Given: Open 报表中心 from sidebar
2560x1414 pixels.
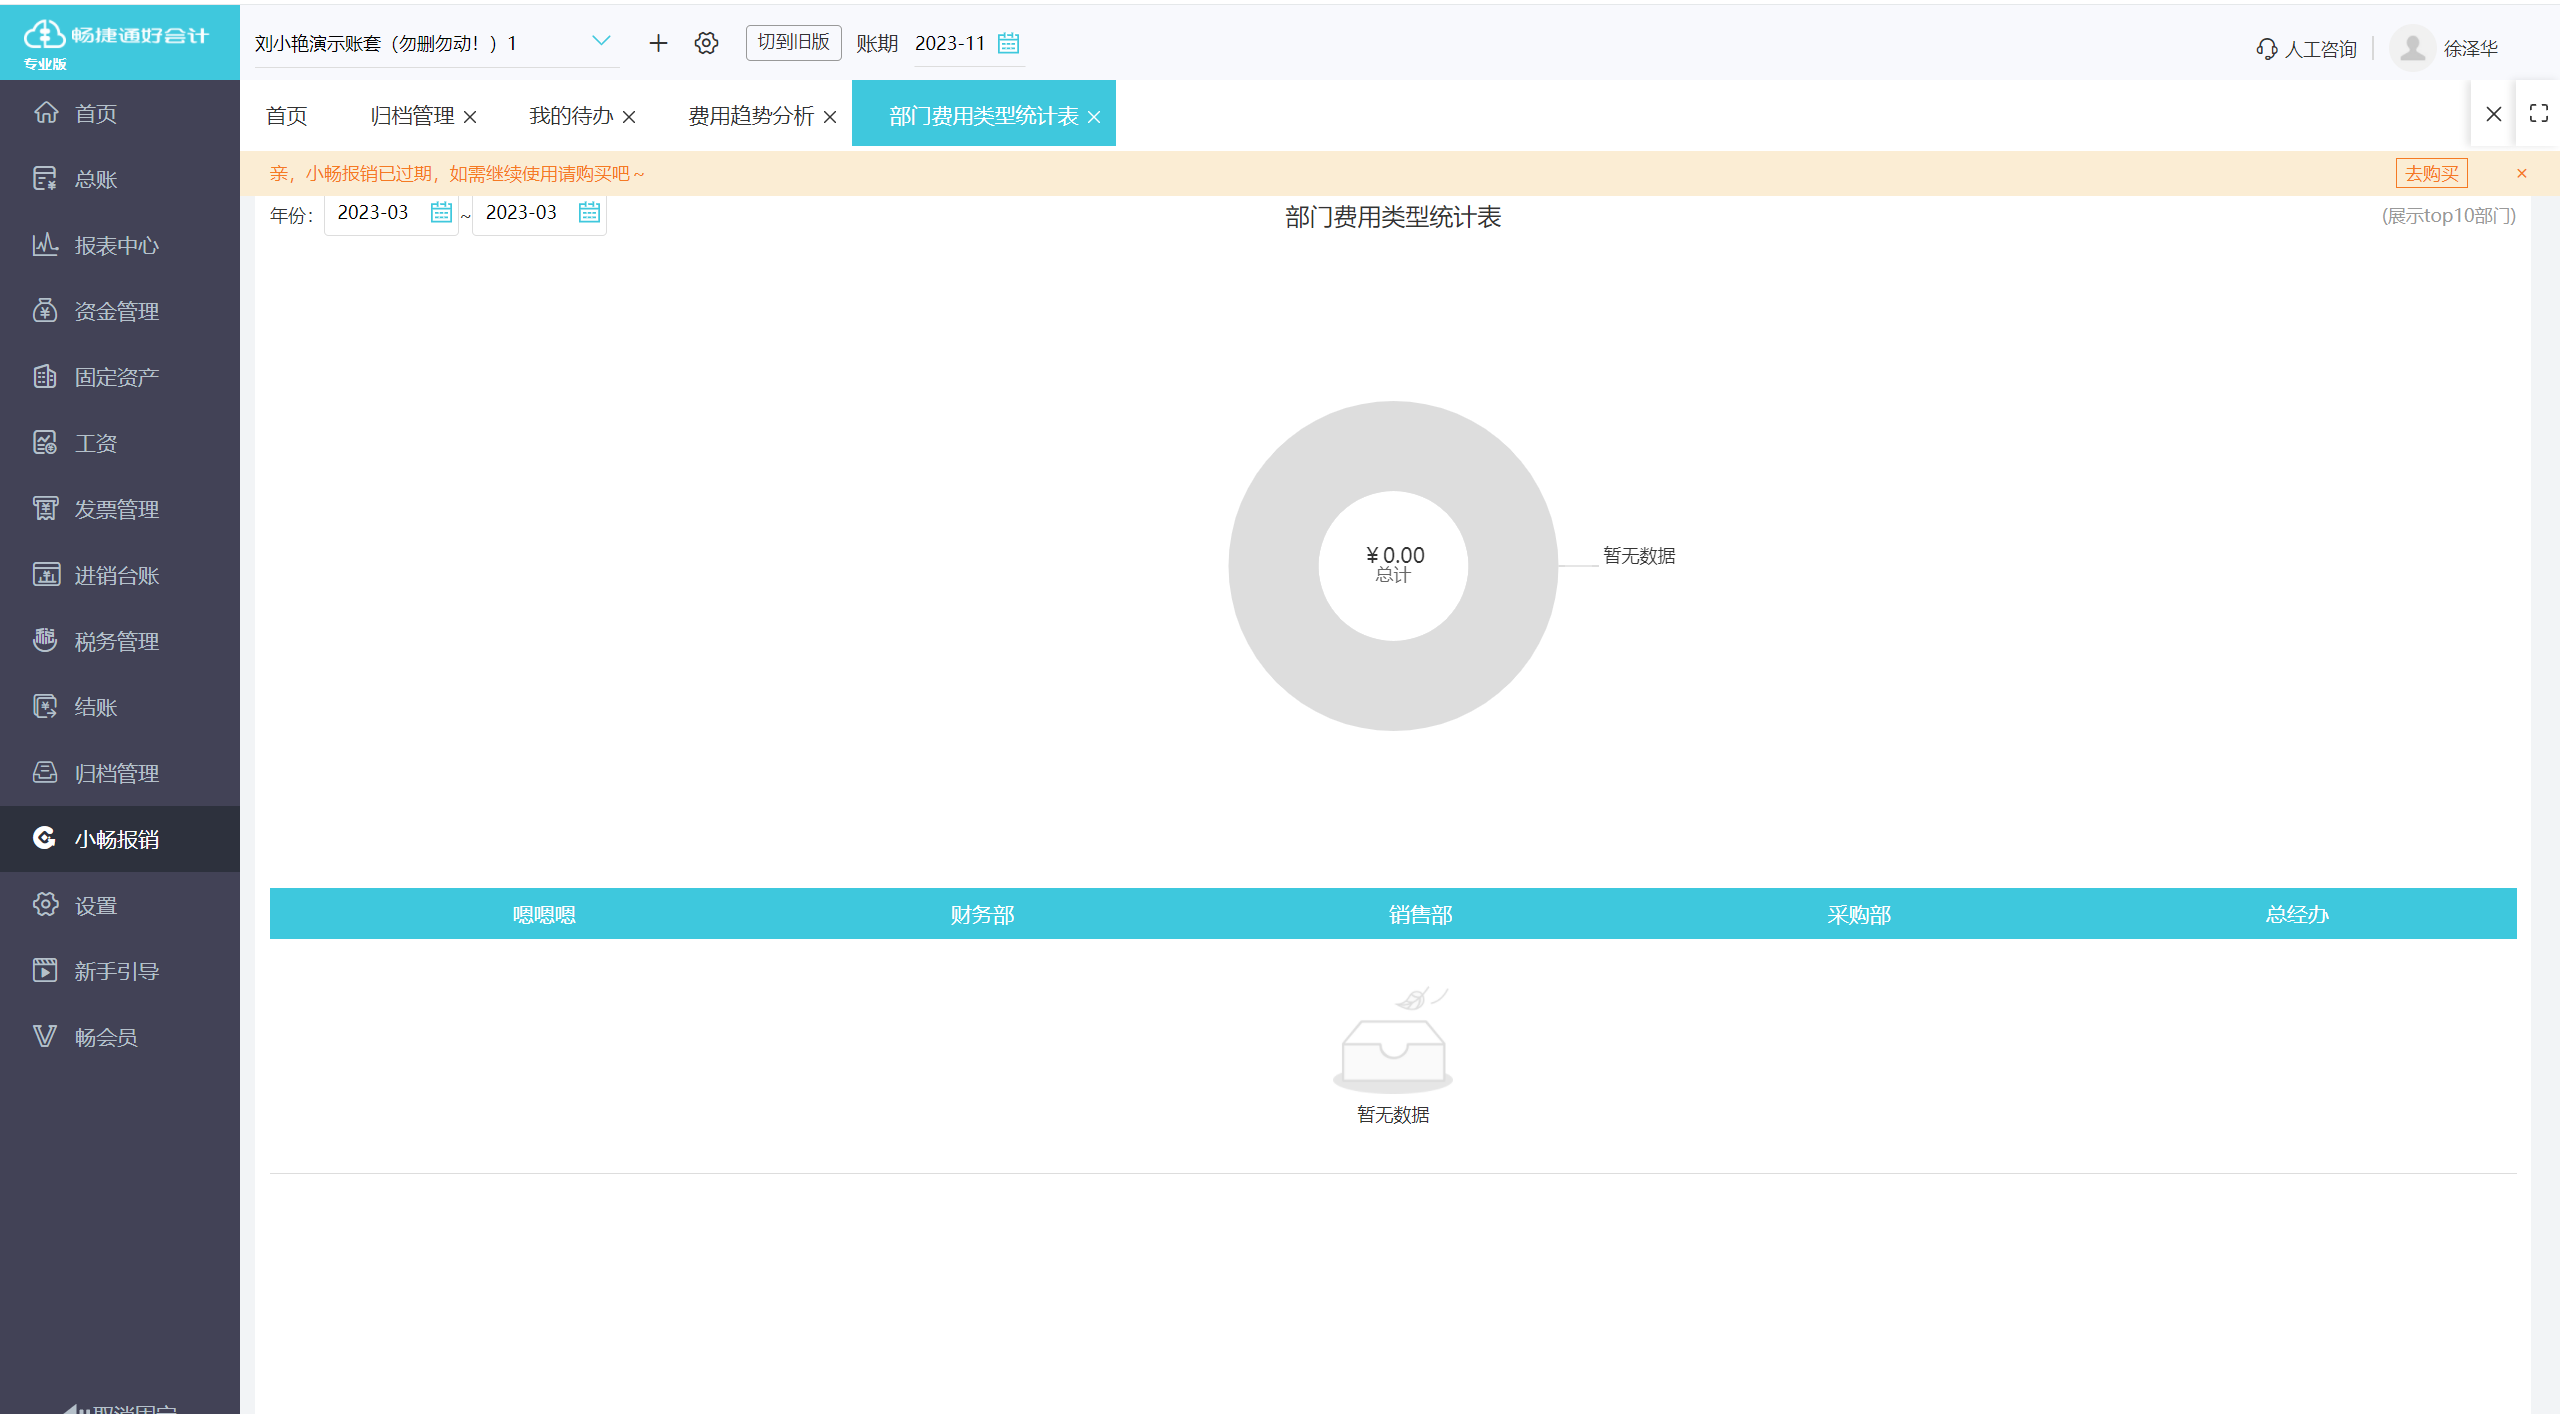Looking at the screenshot, I should coord(115,246).
